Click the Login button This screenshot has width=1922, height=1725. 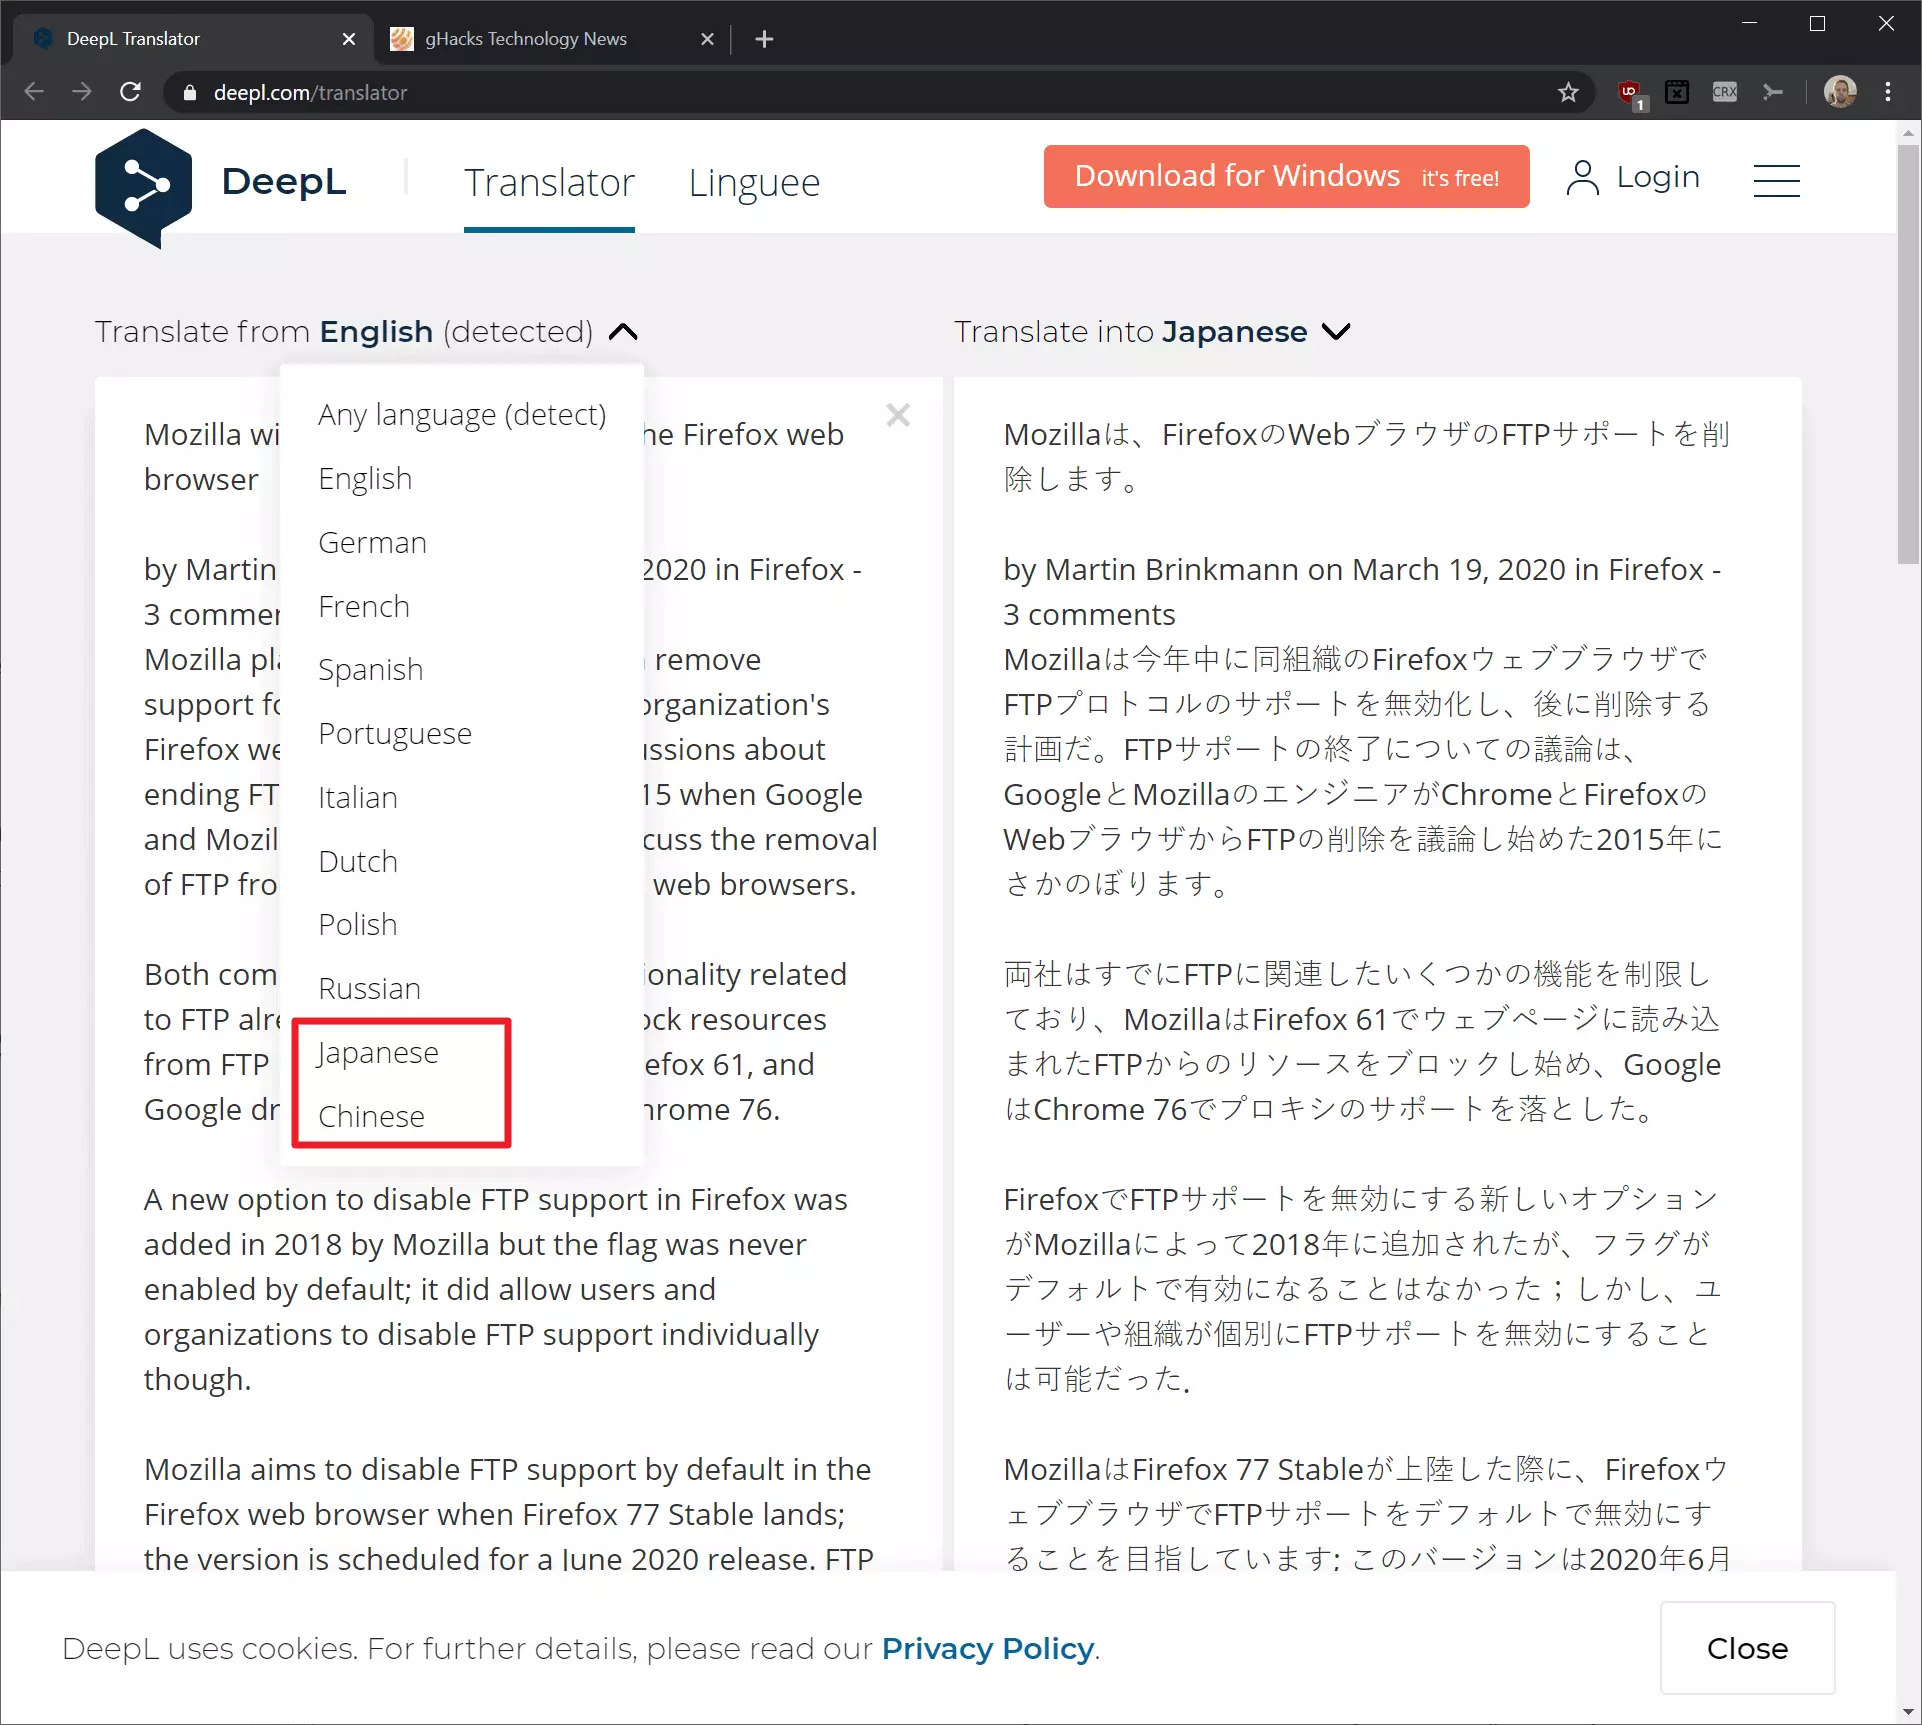[x=1632, y=178]
